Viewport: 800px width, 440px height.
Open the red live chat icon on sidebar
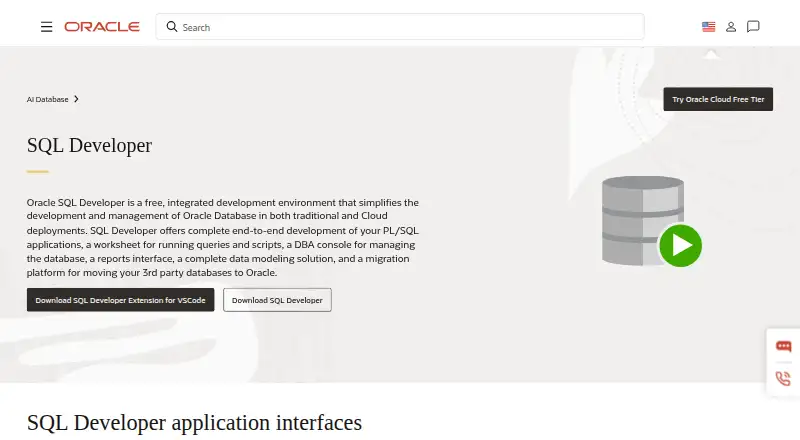tap(783, 347)
